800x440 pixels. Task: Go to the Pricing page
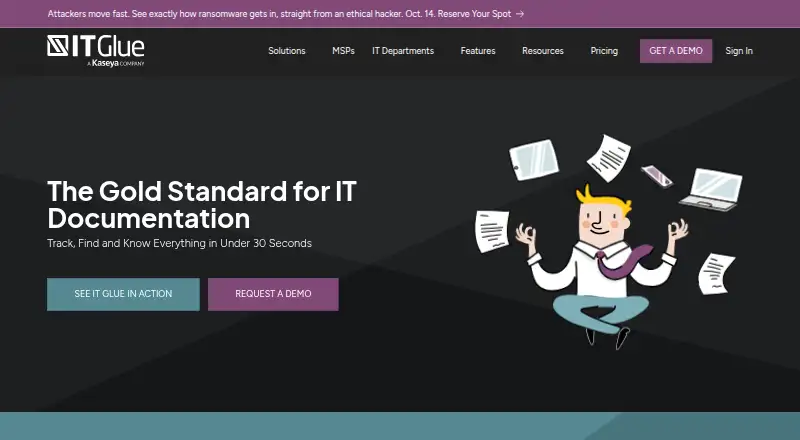[604, 51]
